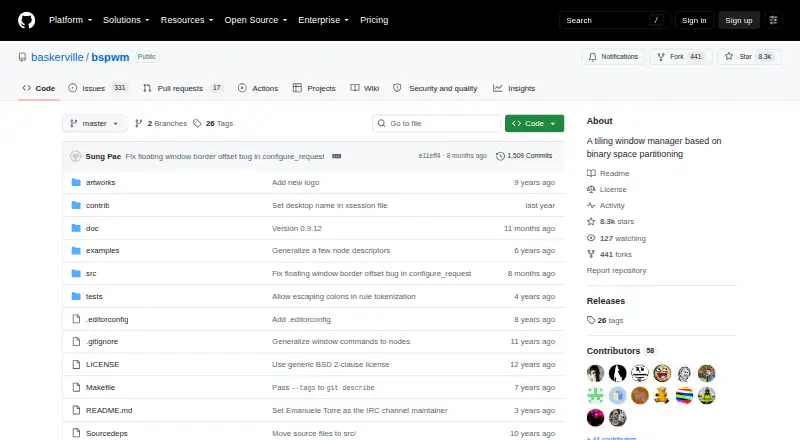800x440 pixels.
Task: Click the Sign up button
Action: 739,20
